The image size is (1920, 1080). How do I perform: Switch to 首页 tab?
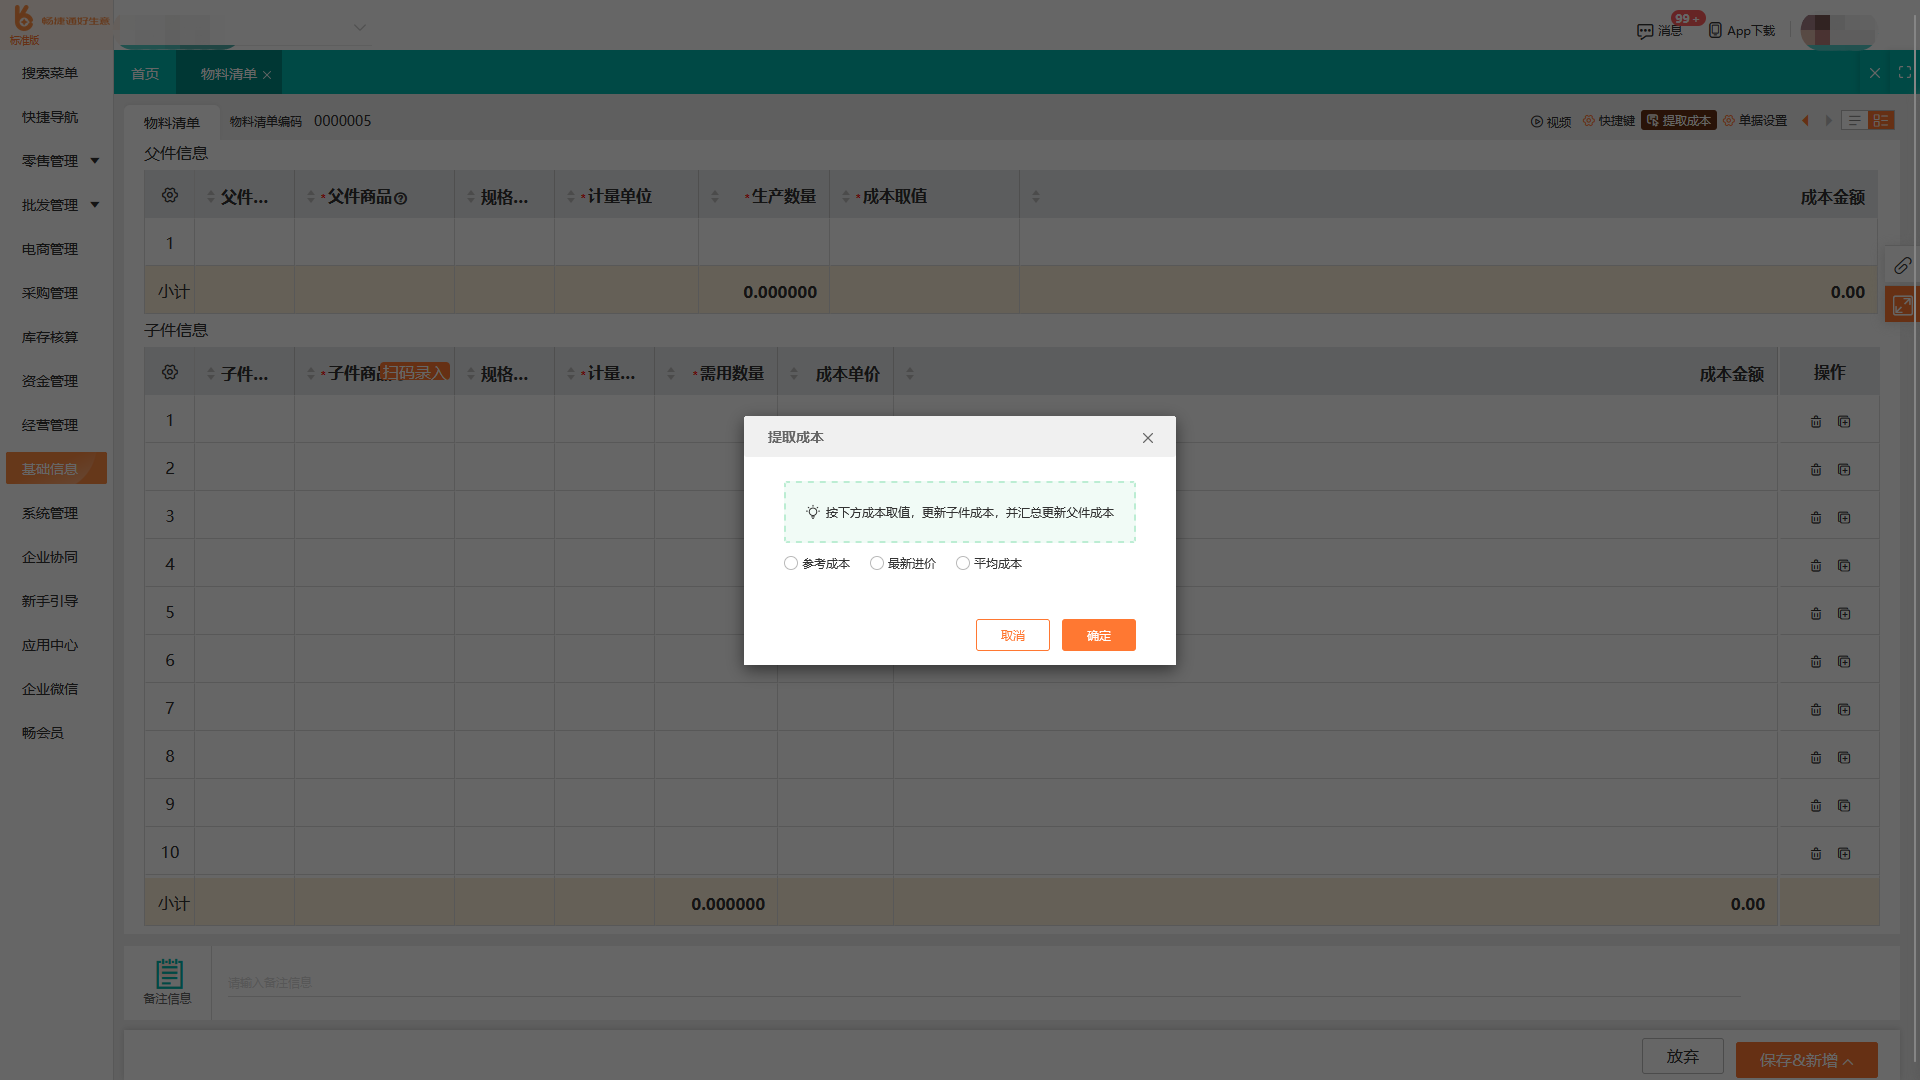(145, 74)
